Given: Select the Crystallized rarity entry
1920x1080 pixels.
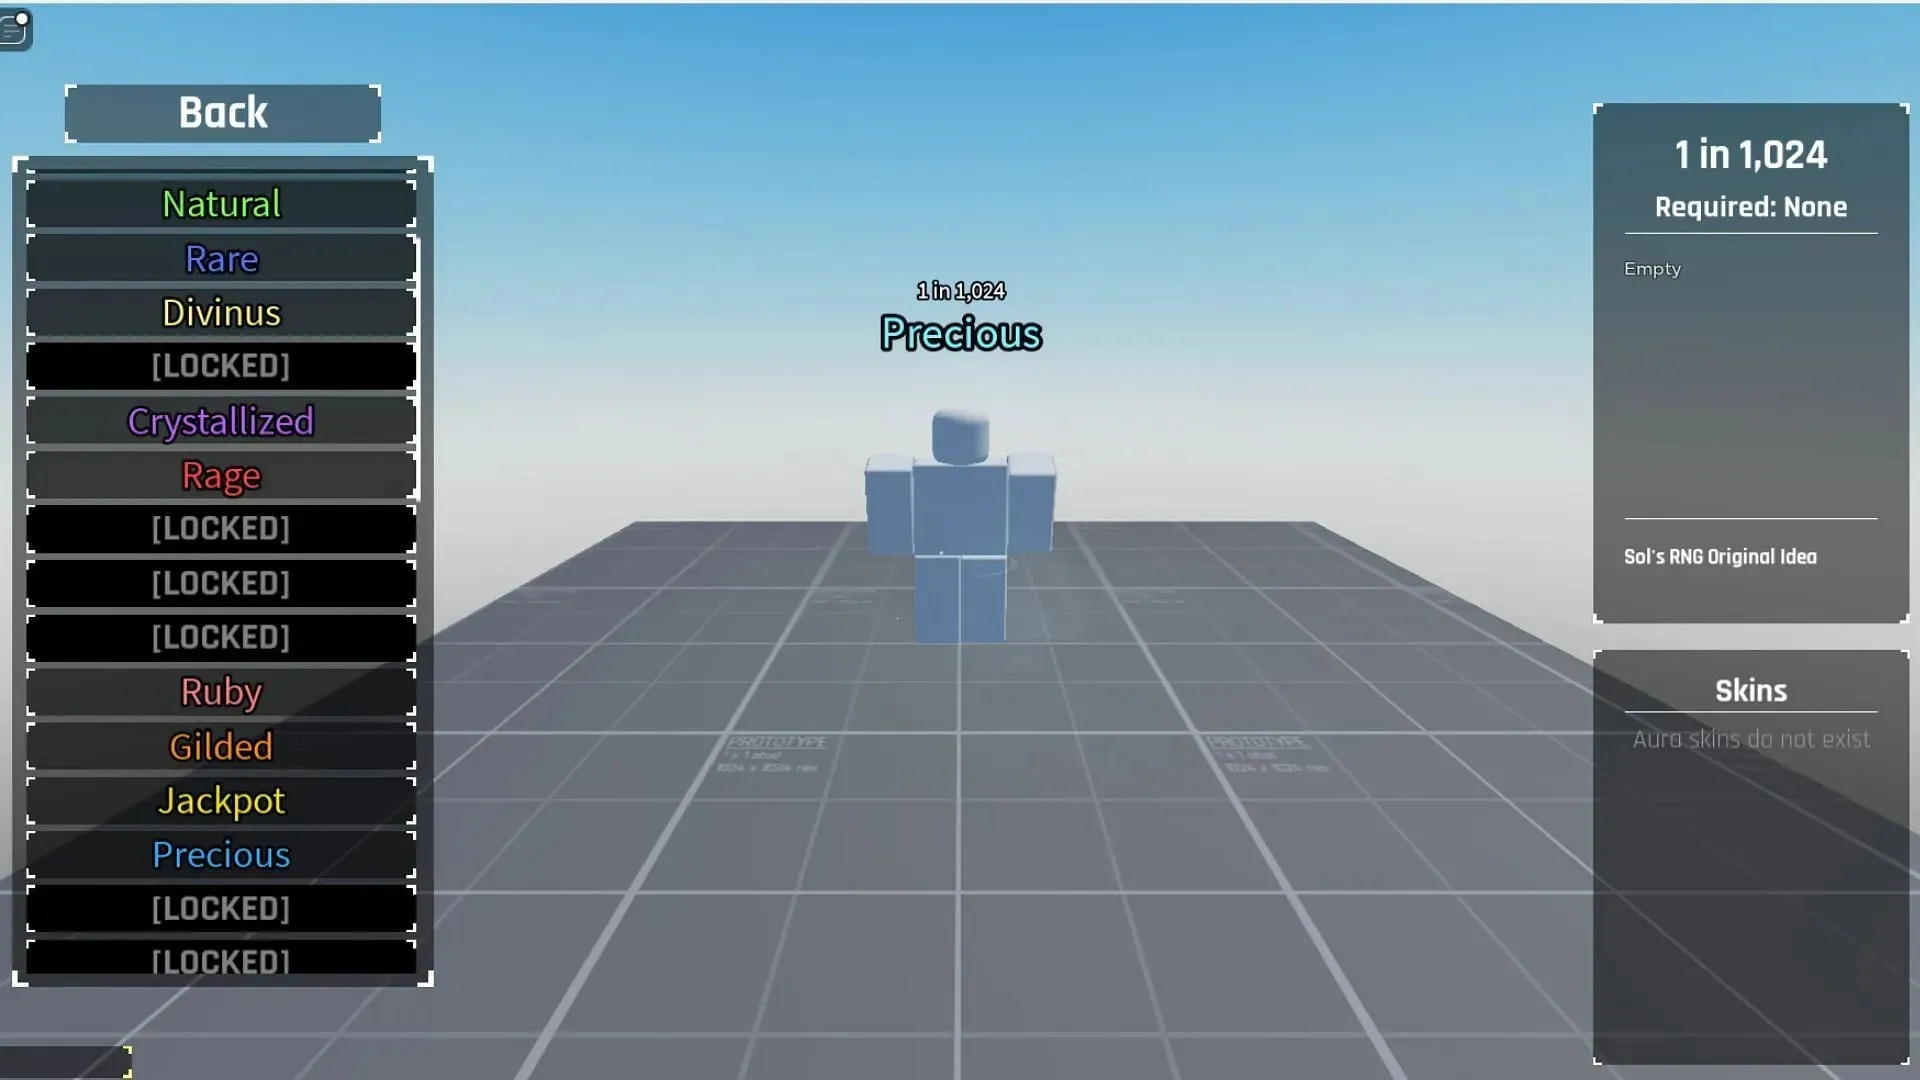Looking at the screenshot, I should point(220,419).
